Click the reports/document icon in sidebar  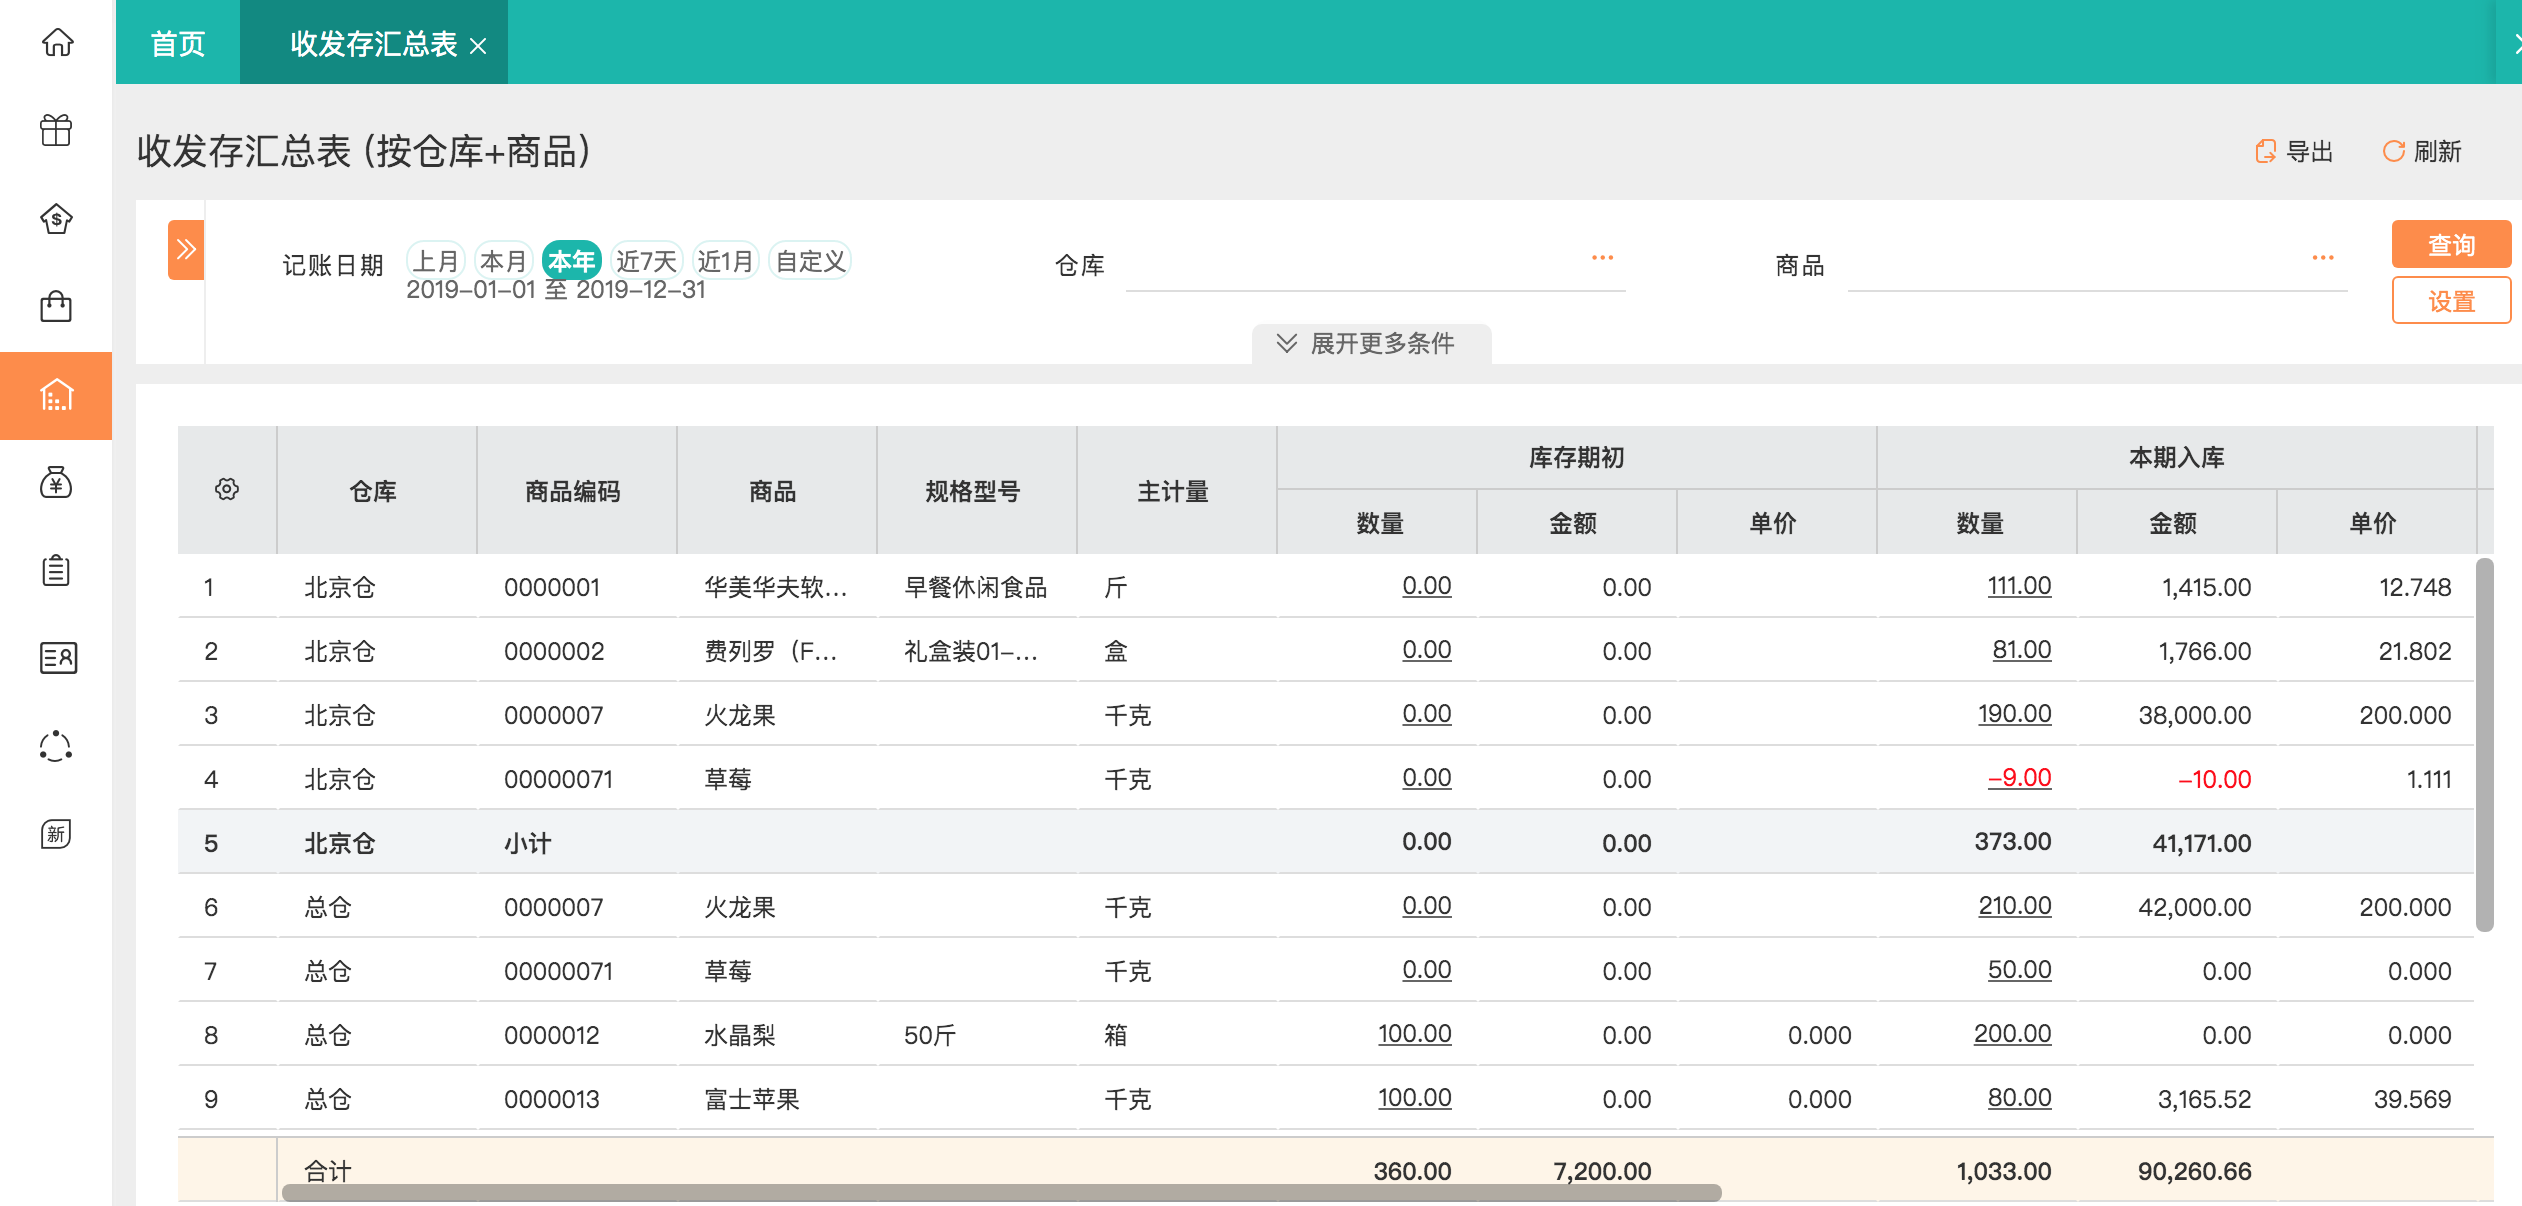point(58,569)
